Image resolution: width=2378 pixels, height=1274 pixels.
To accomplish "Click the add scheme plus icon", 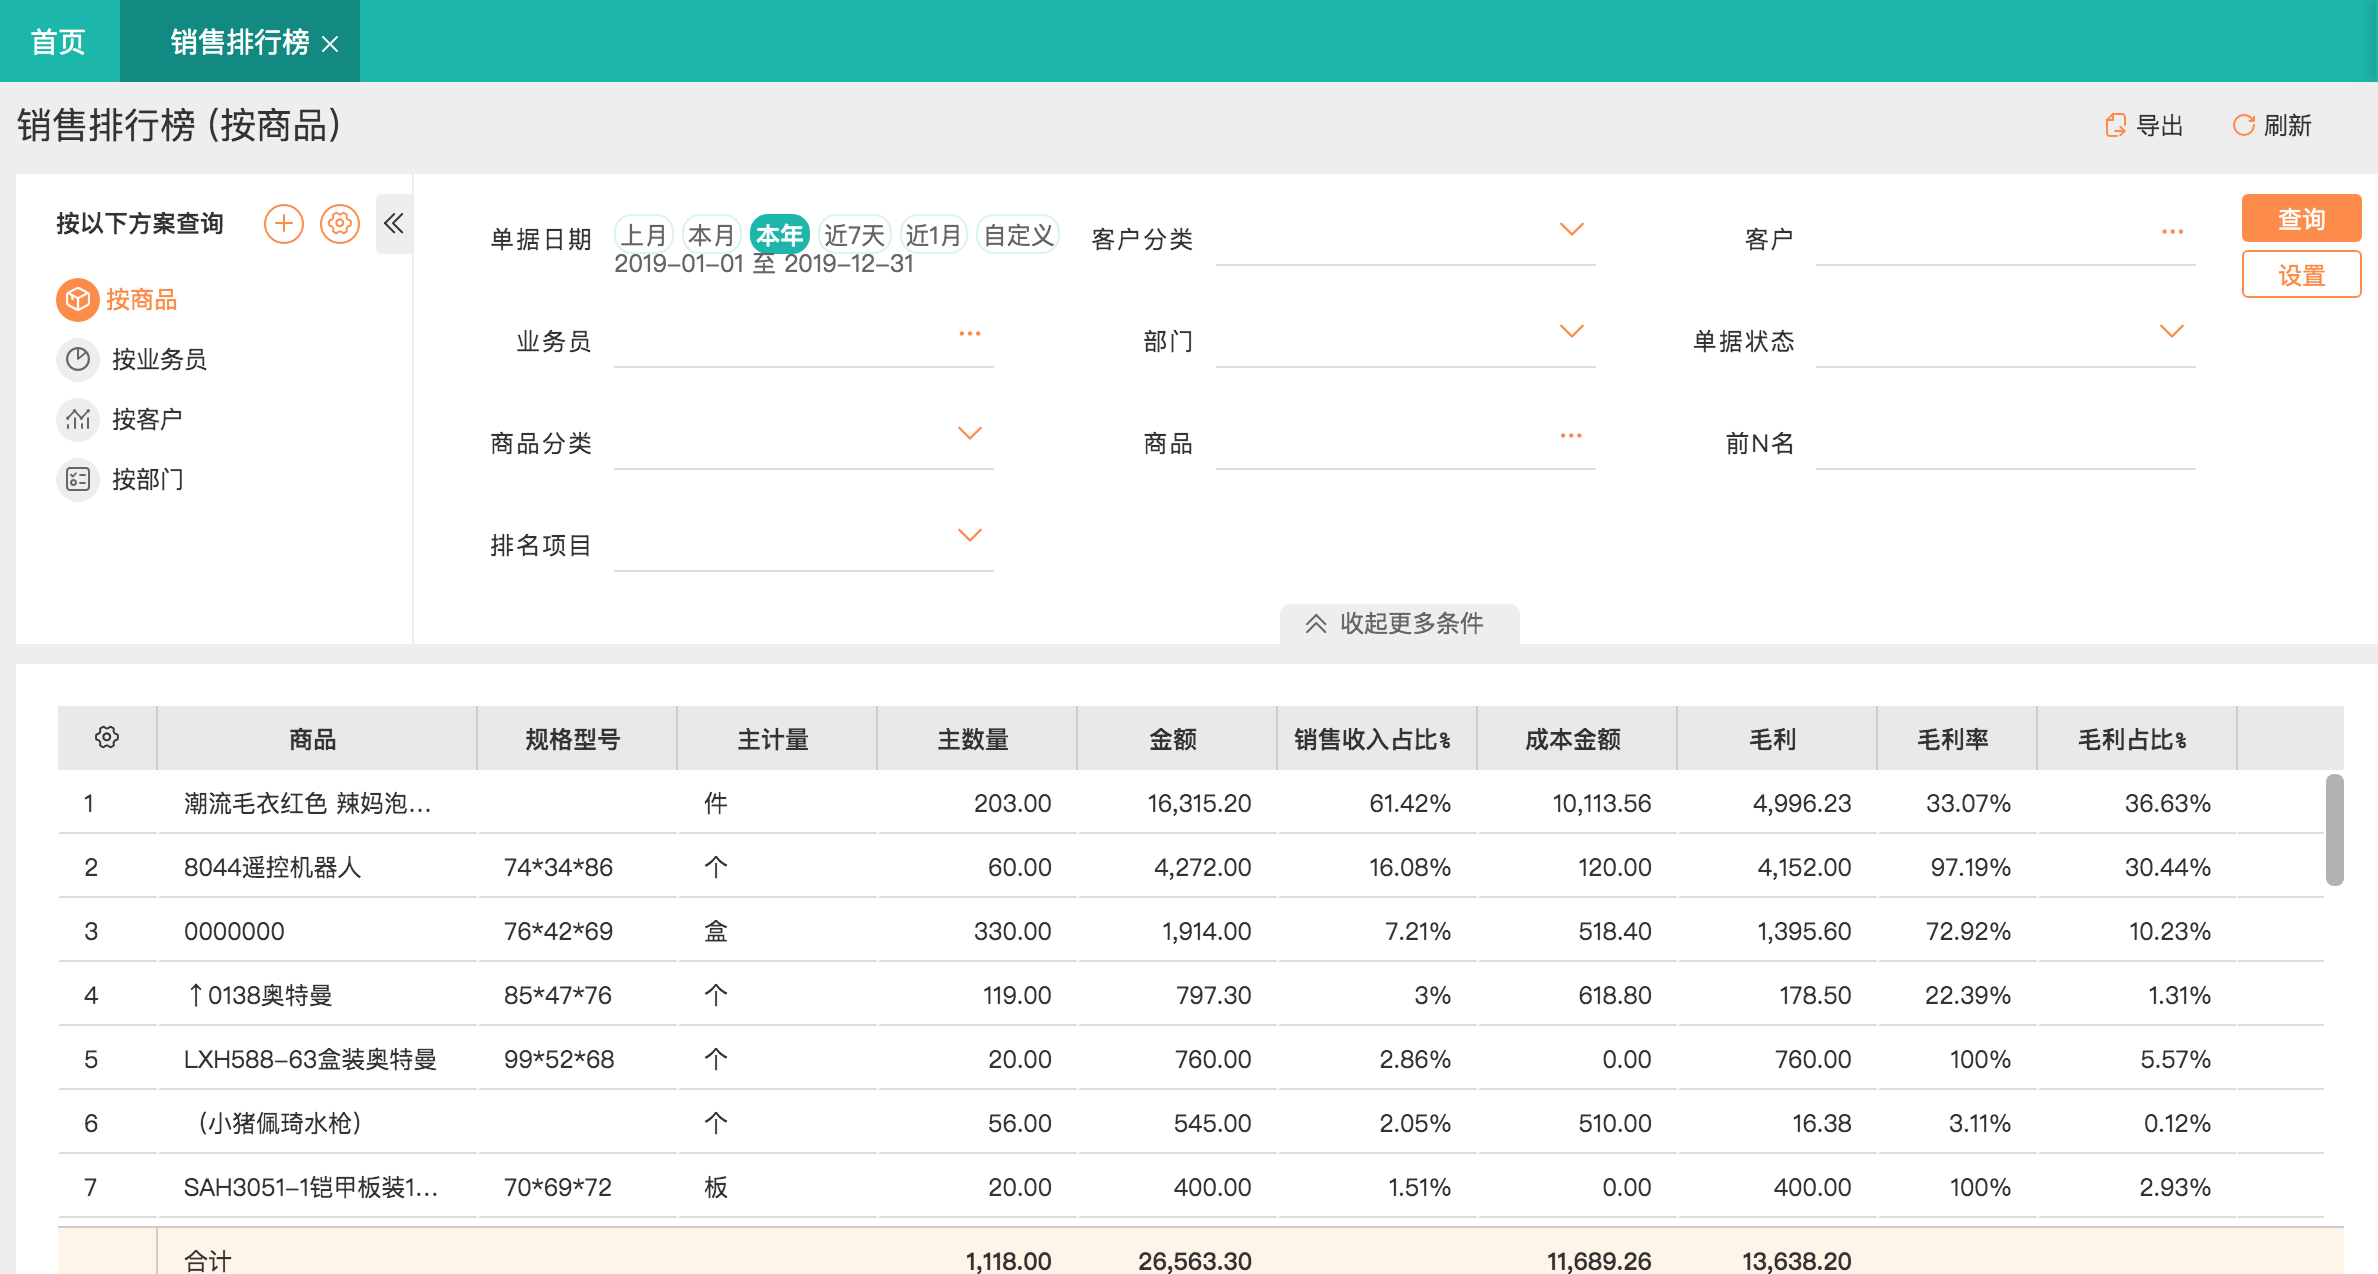I will click(285, 222).
